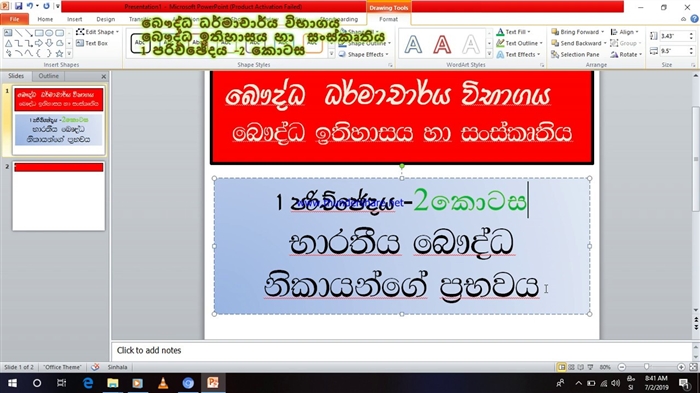Viewport: 700px width, 393px height.
Task: Click the shape height field 3.43"
Action: click(674, 36)
